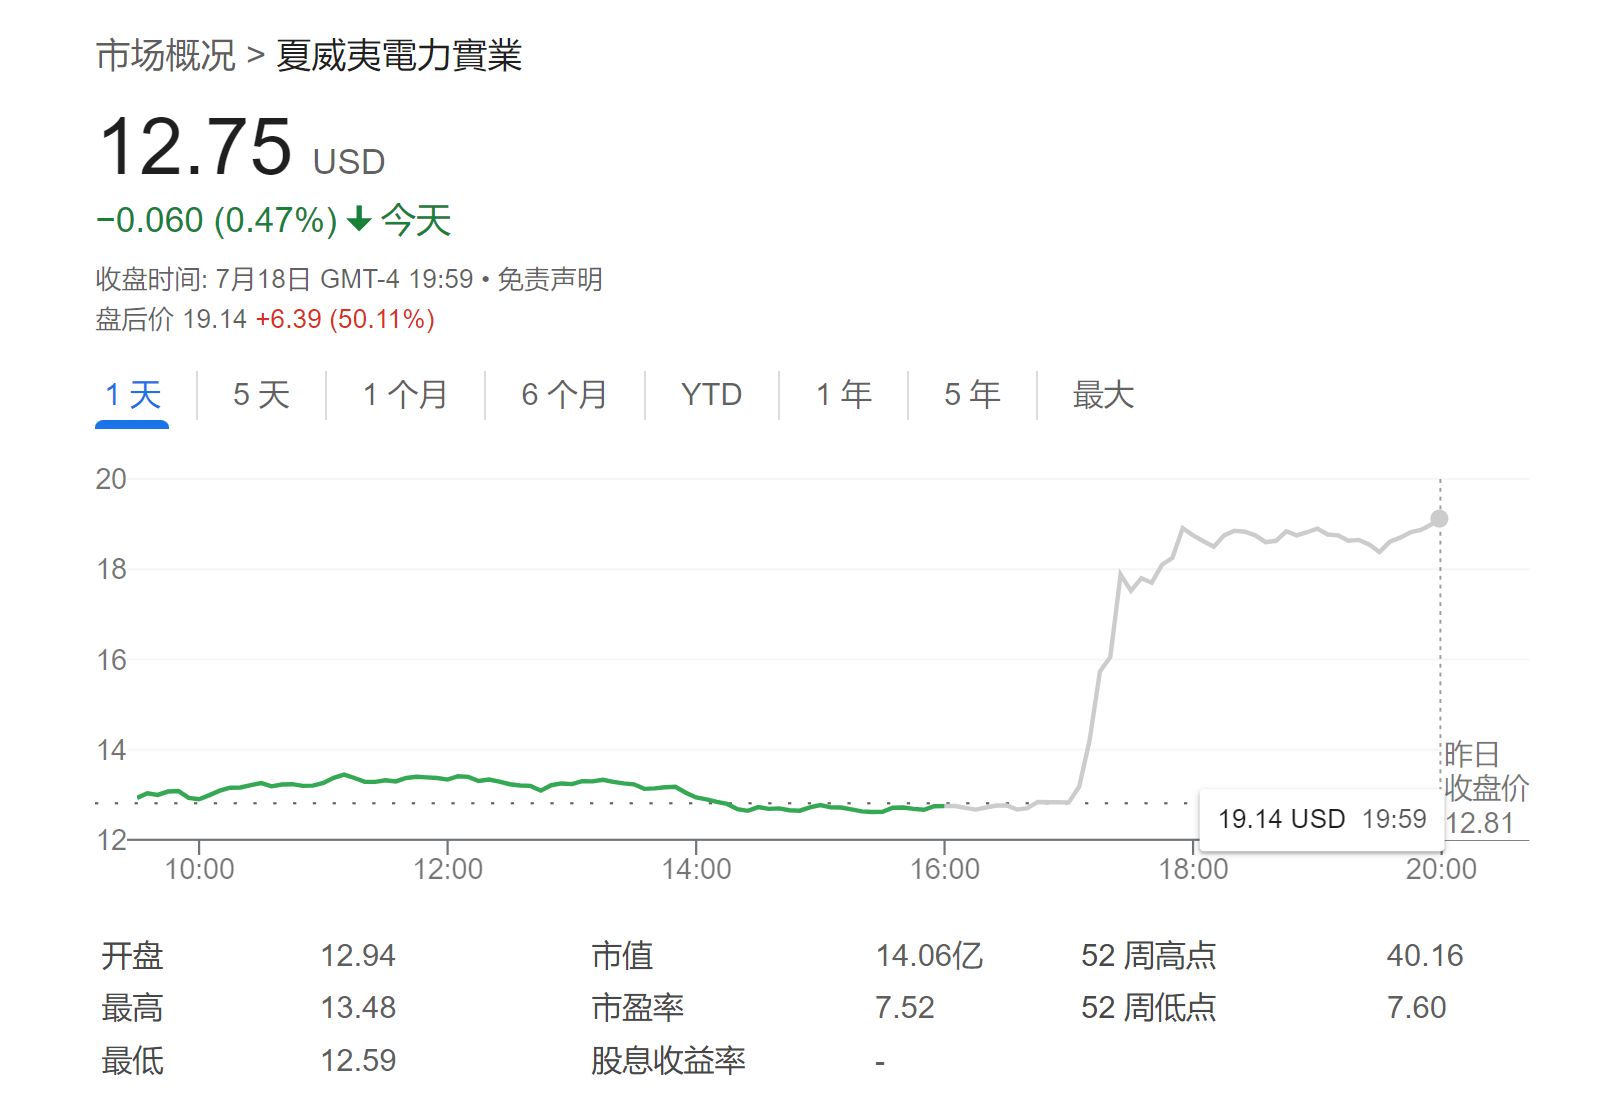Click the green down arrow beside 今天
The width and height of the screenshot is (1609, 1105).
(x=357, y=219)
